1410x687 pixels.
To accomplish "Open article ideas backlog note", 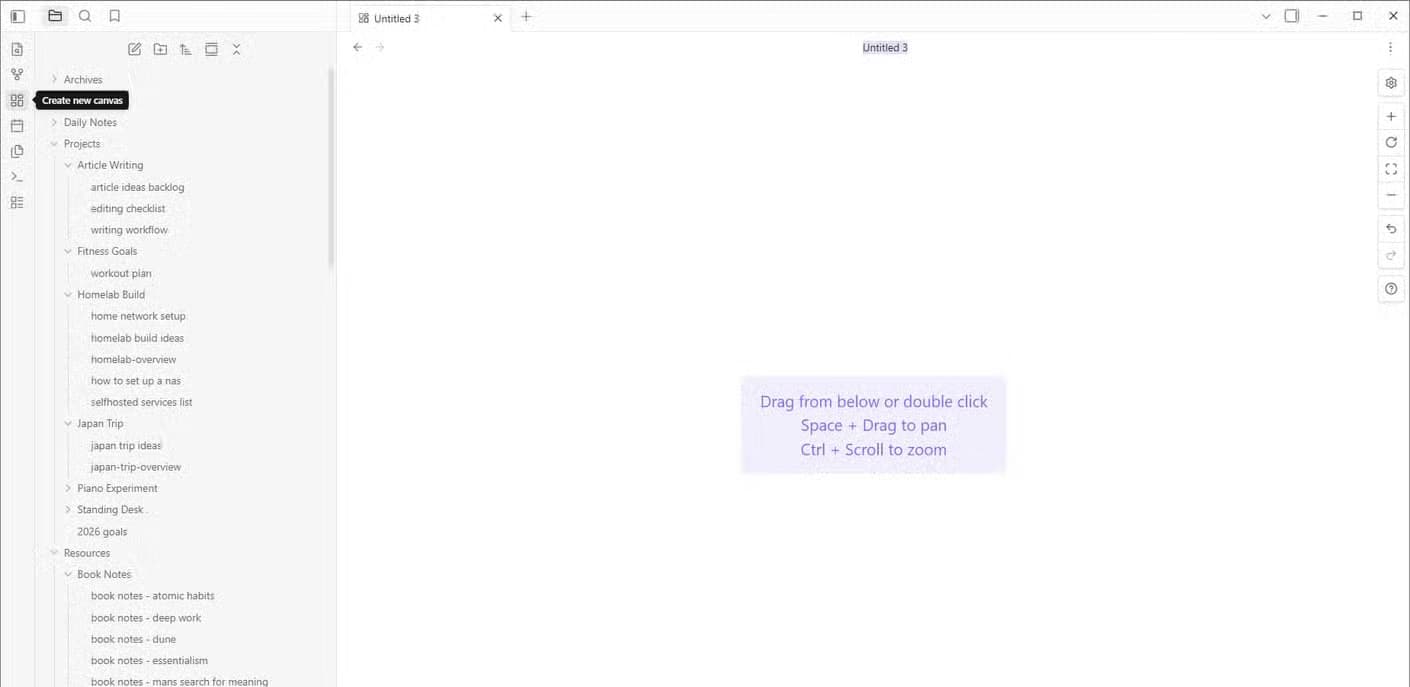I will tap(137, 188).
